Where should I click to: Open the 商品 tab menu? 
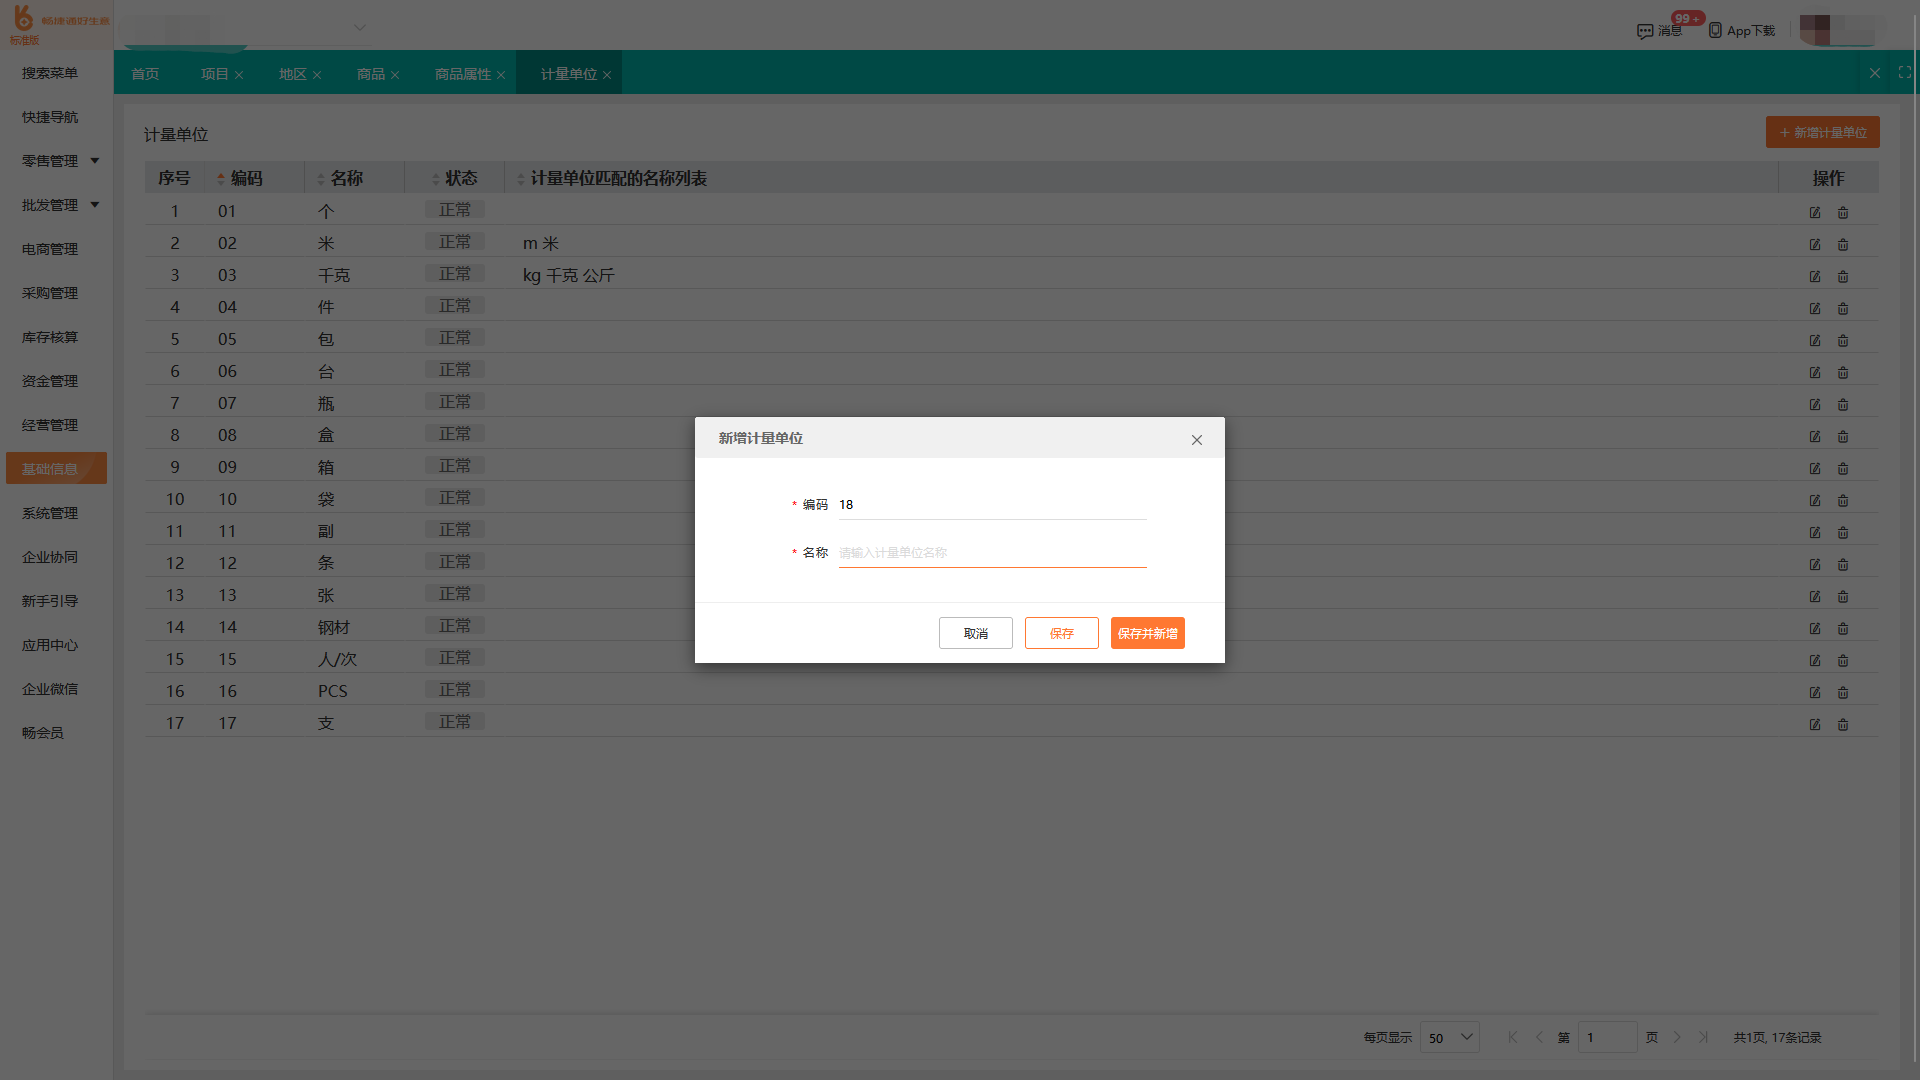pos(369,73)
